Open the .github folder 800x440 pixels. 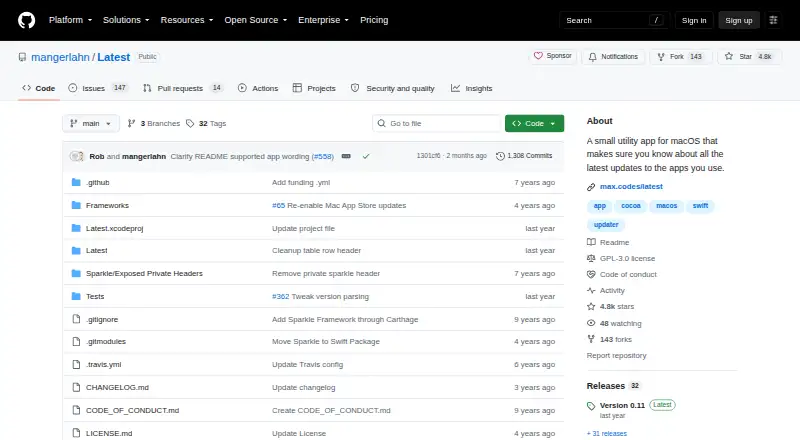[97, 182]
